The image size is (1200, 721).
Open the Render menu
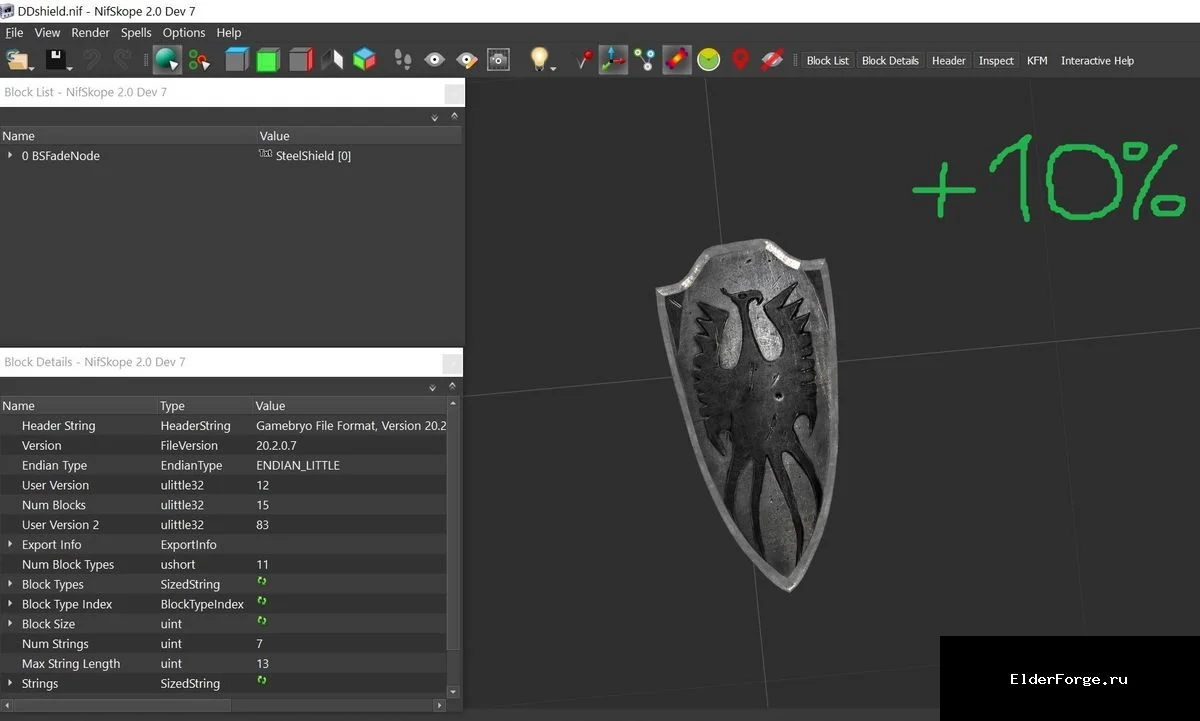point(90,33)
